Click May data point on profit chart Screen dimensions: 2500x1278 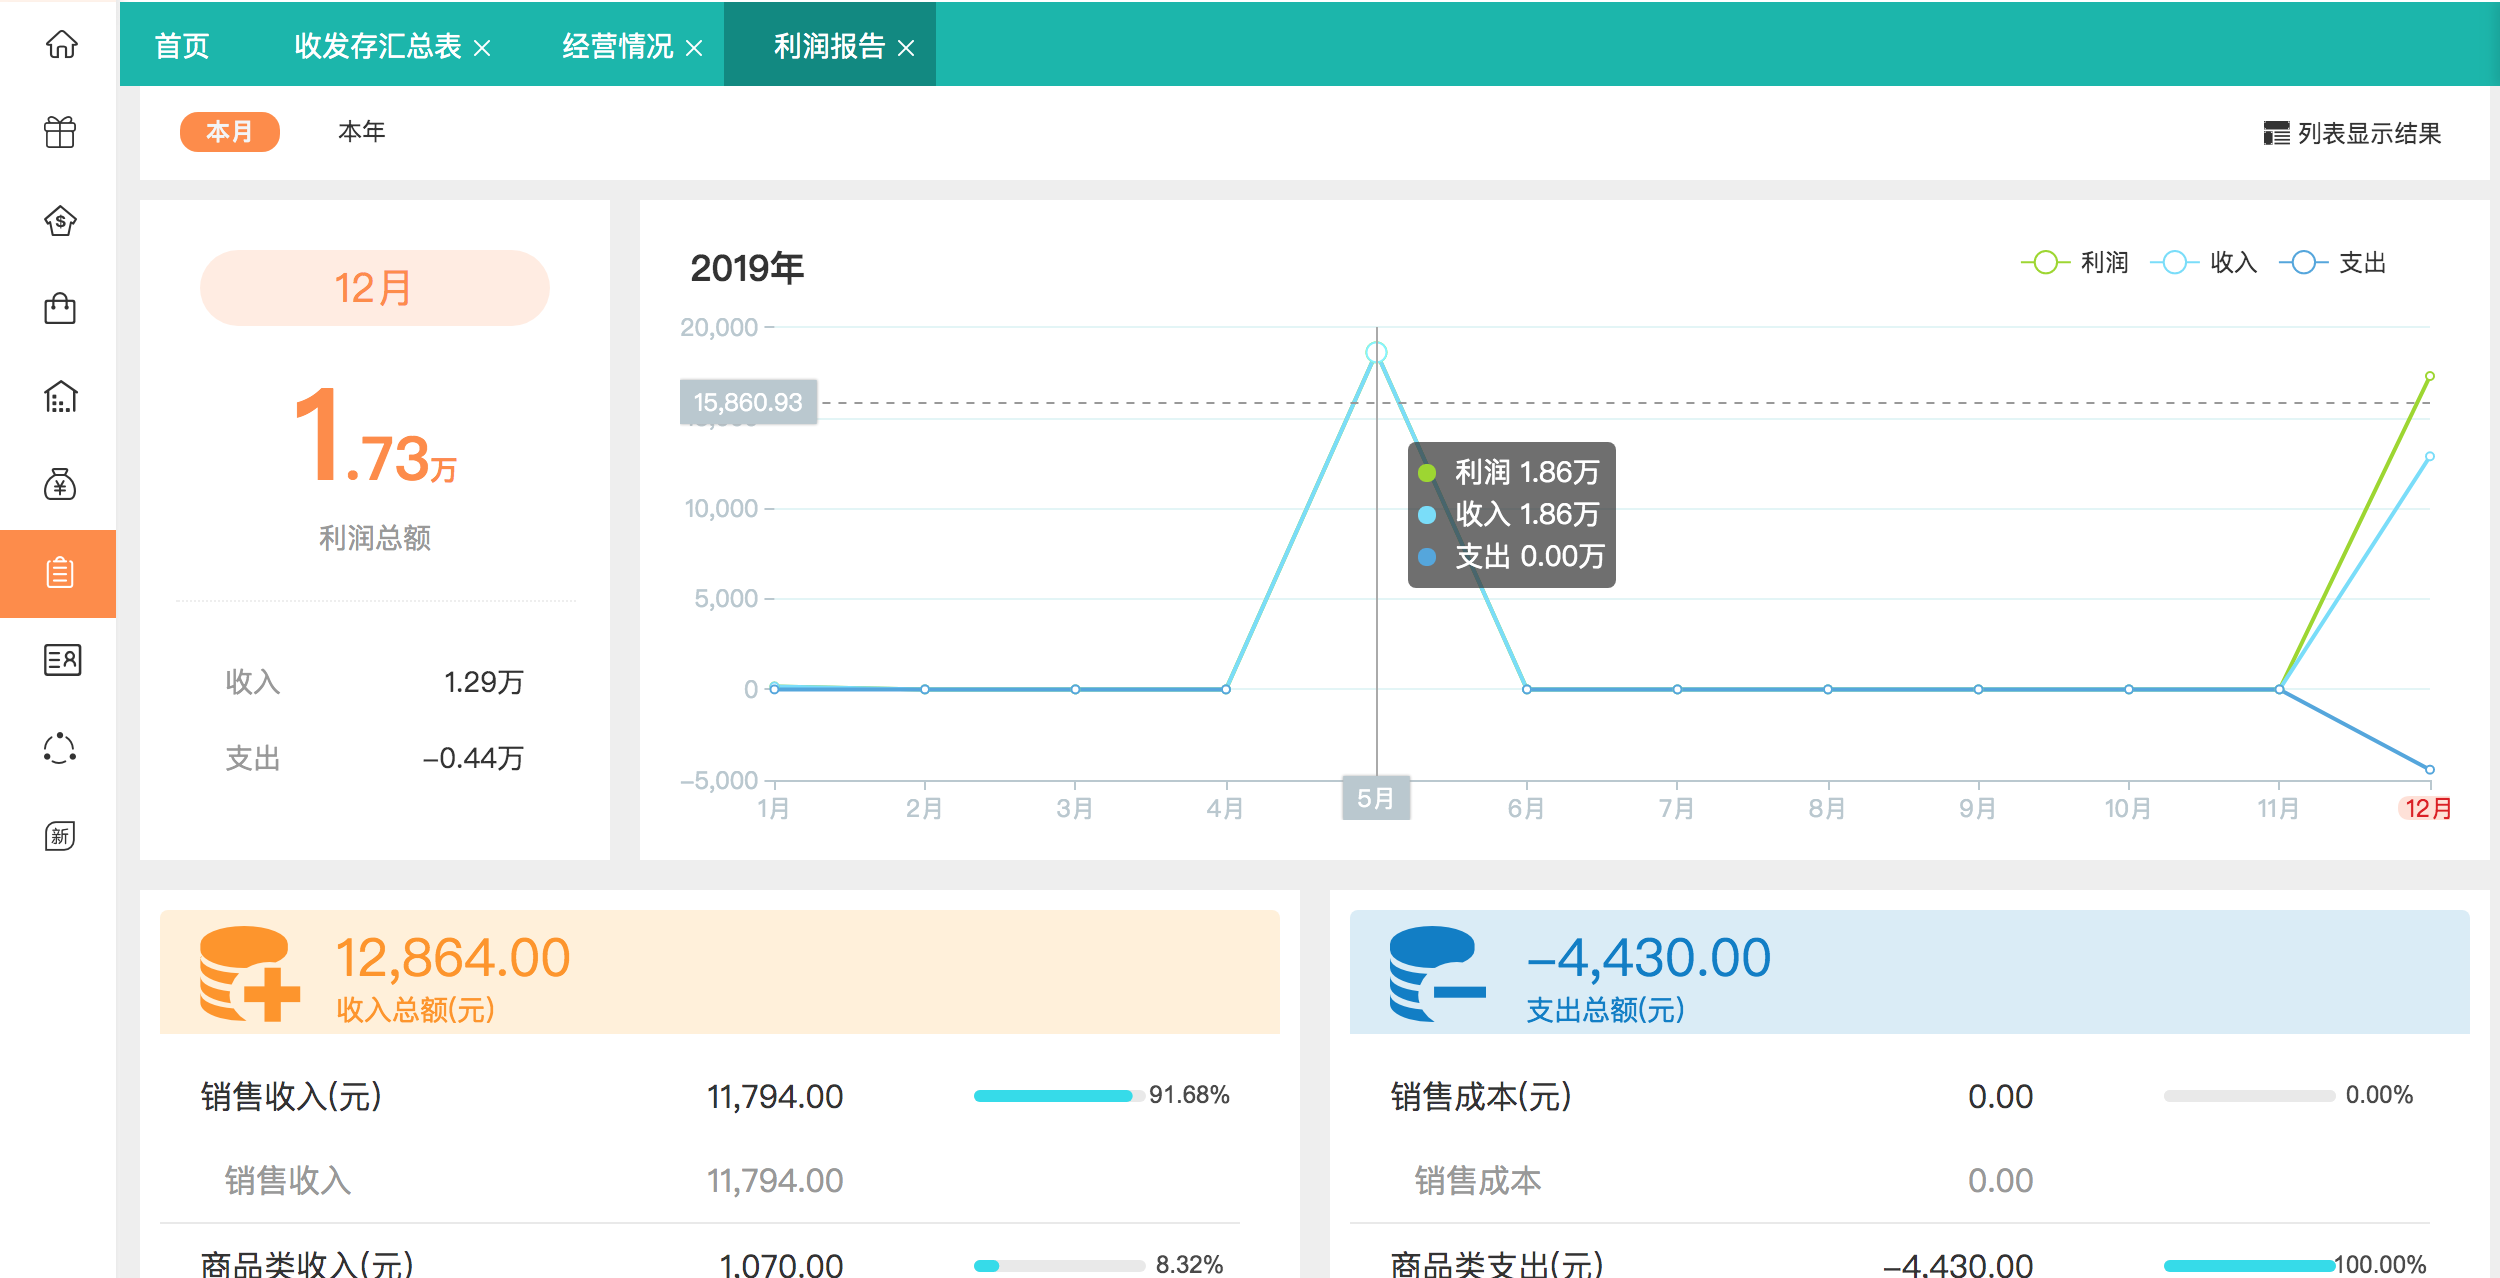pyautogui.click(x=1374, y=339)
